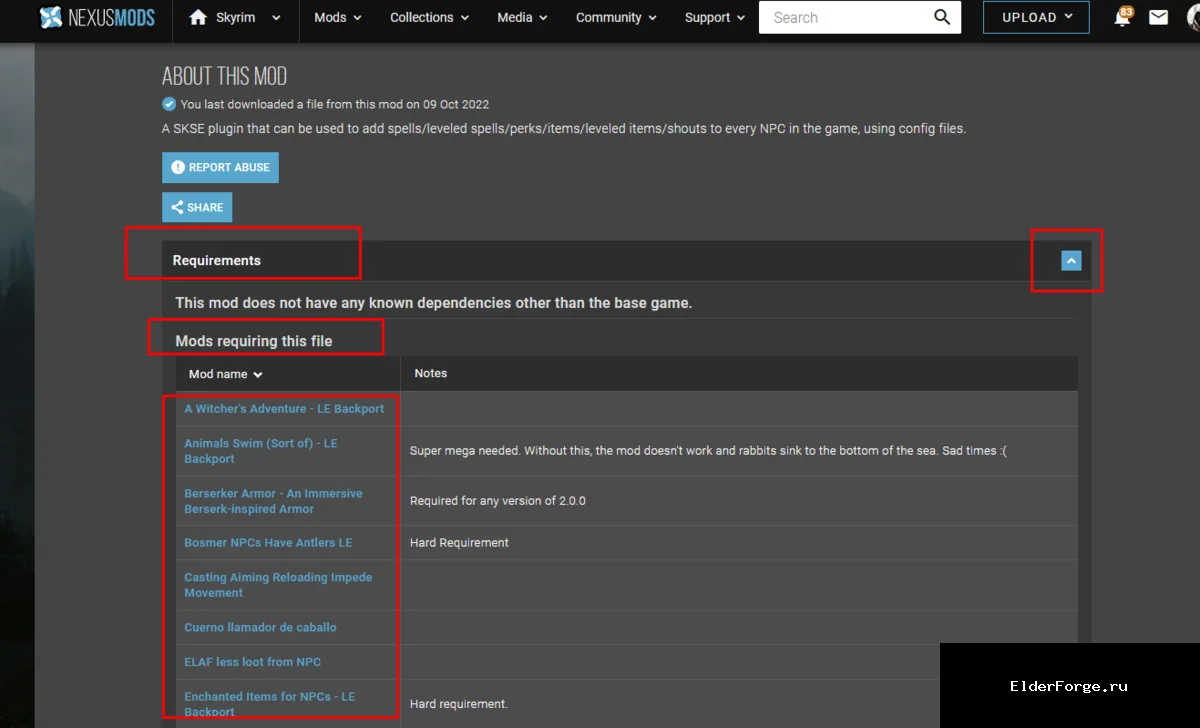Open the Support menu
Image resolution: width=1200 pixels, height=728 pixels.
pyautogui.click(x=714, y=17)
